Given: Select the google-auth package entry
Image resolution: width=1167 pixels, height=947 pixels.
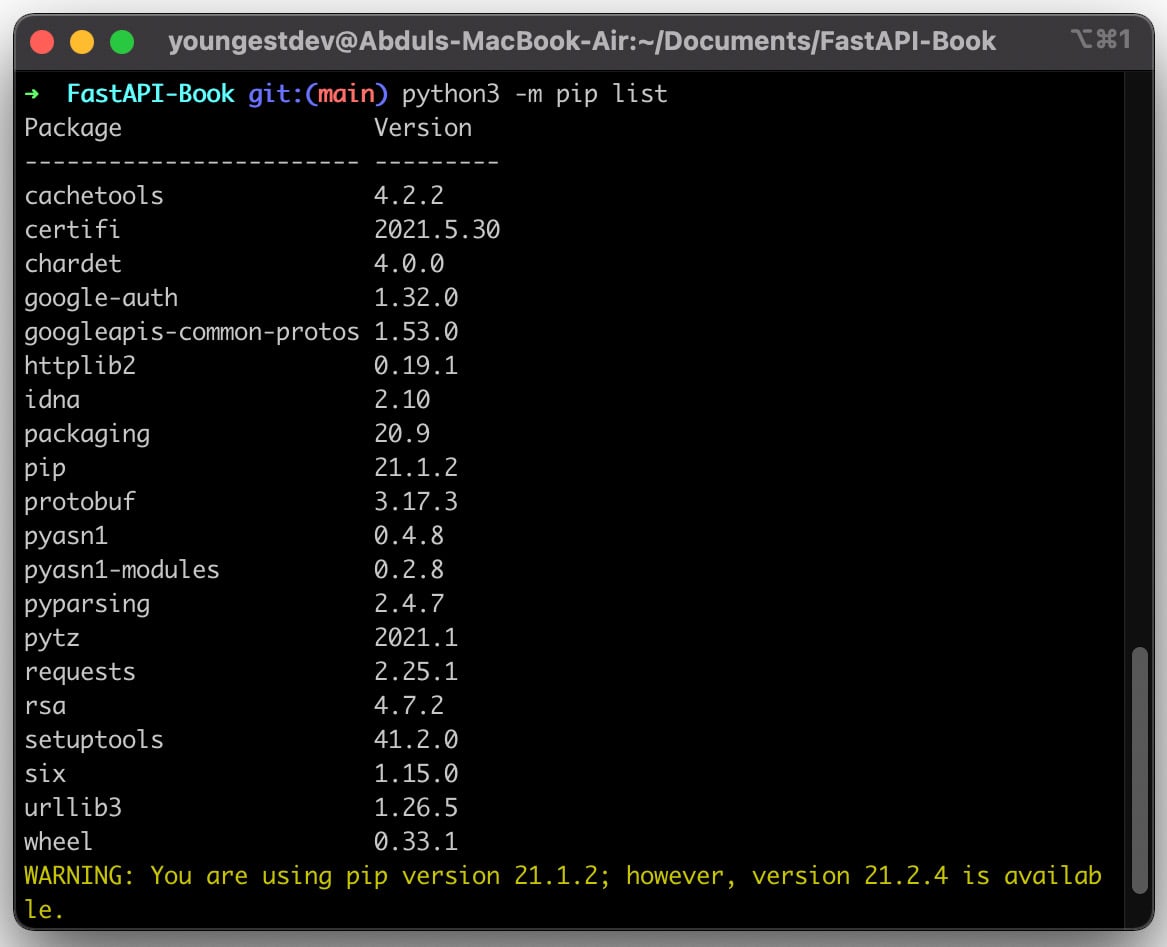Looking at the screenshot, I should point(101,298).
